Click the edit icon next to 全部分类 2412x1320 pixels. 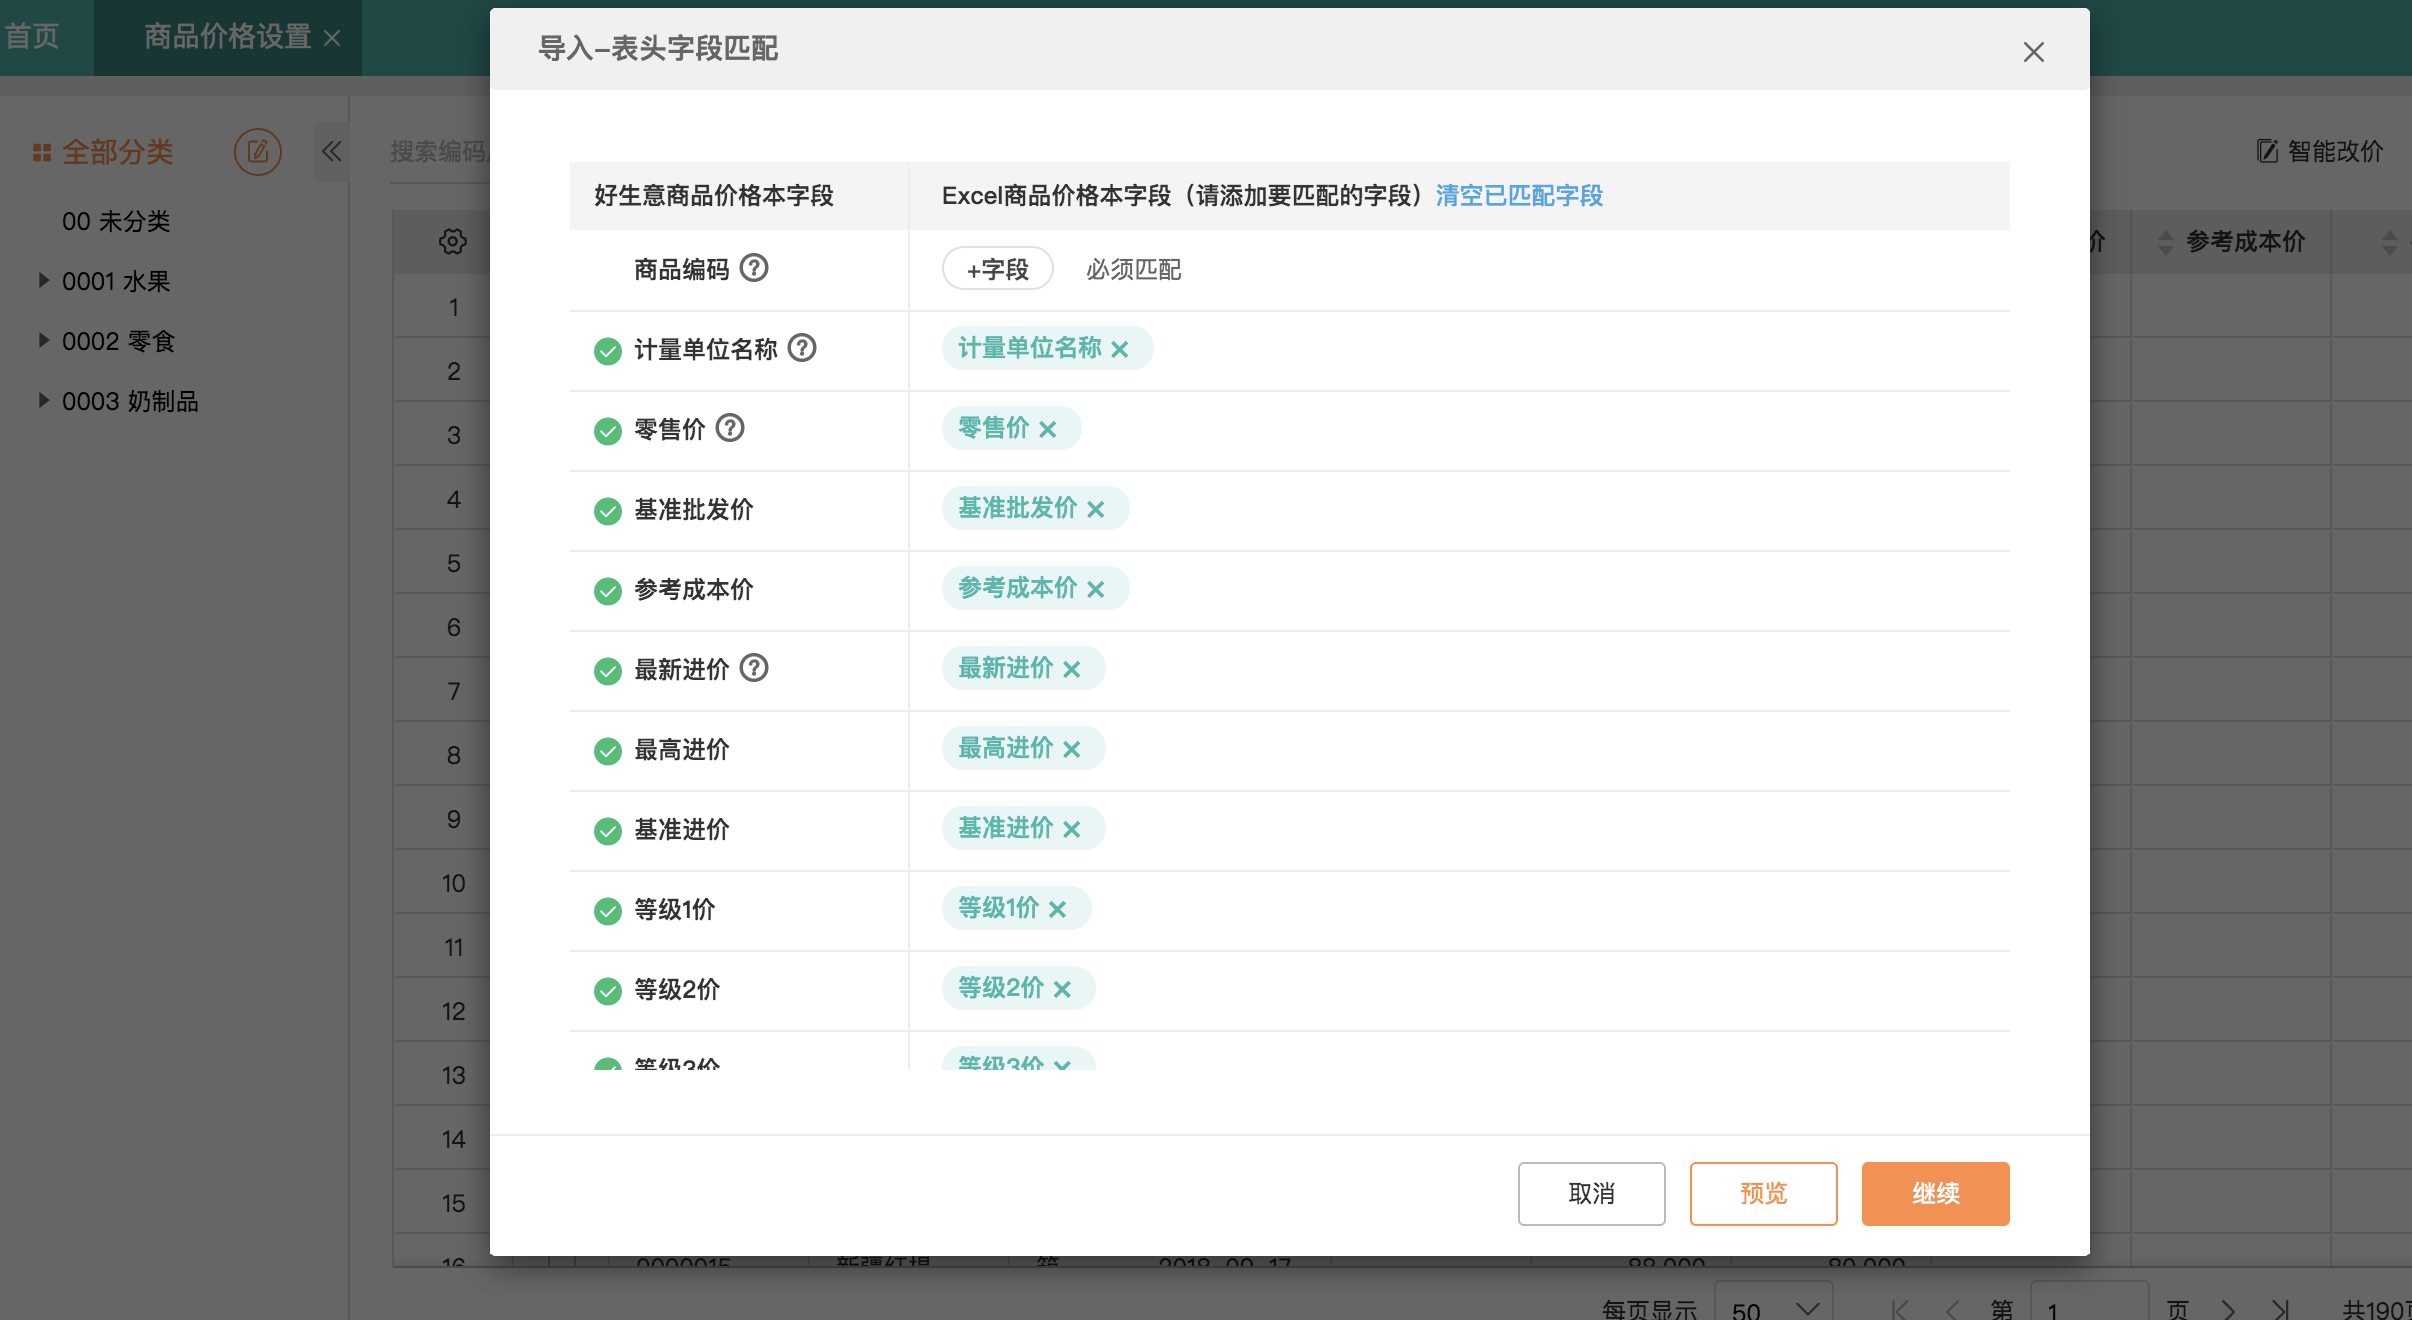pyautogui.click(x=258, y=153)
